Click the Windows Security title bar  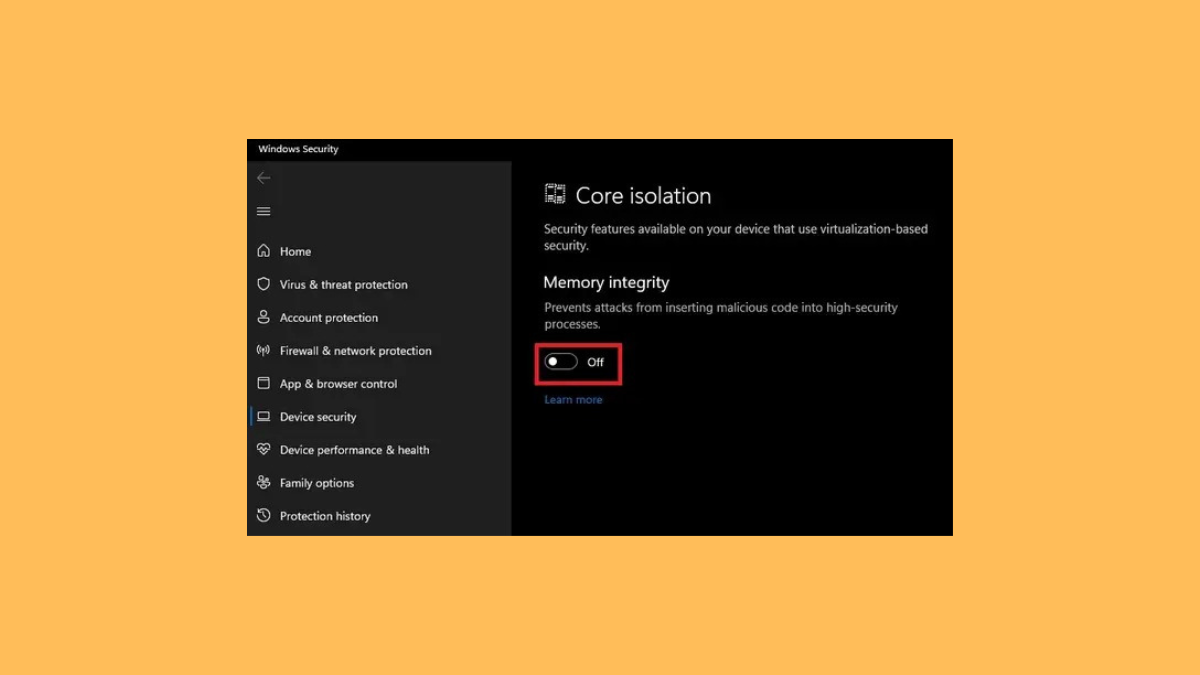coord(298,148)
